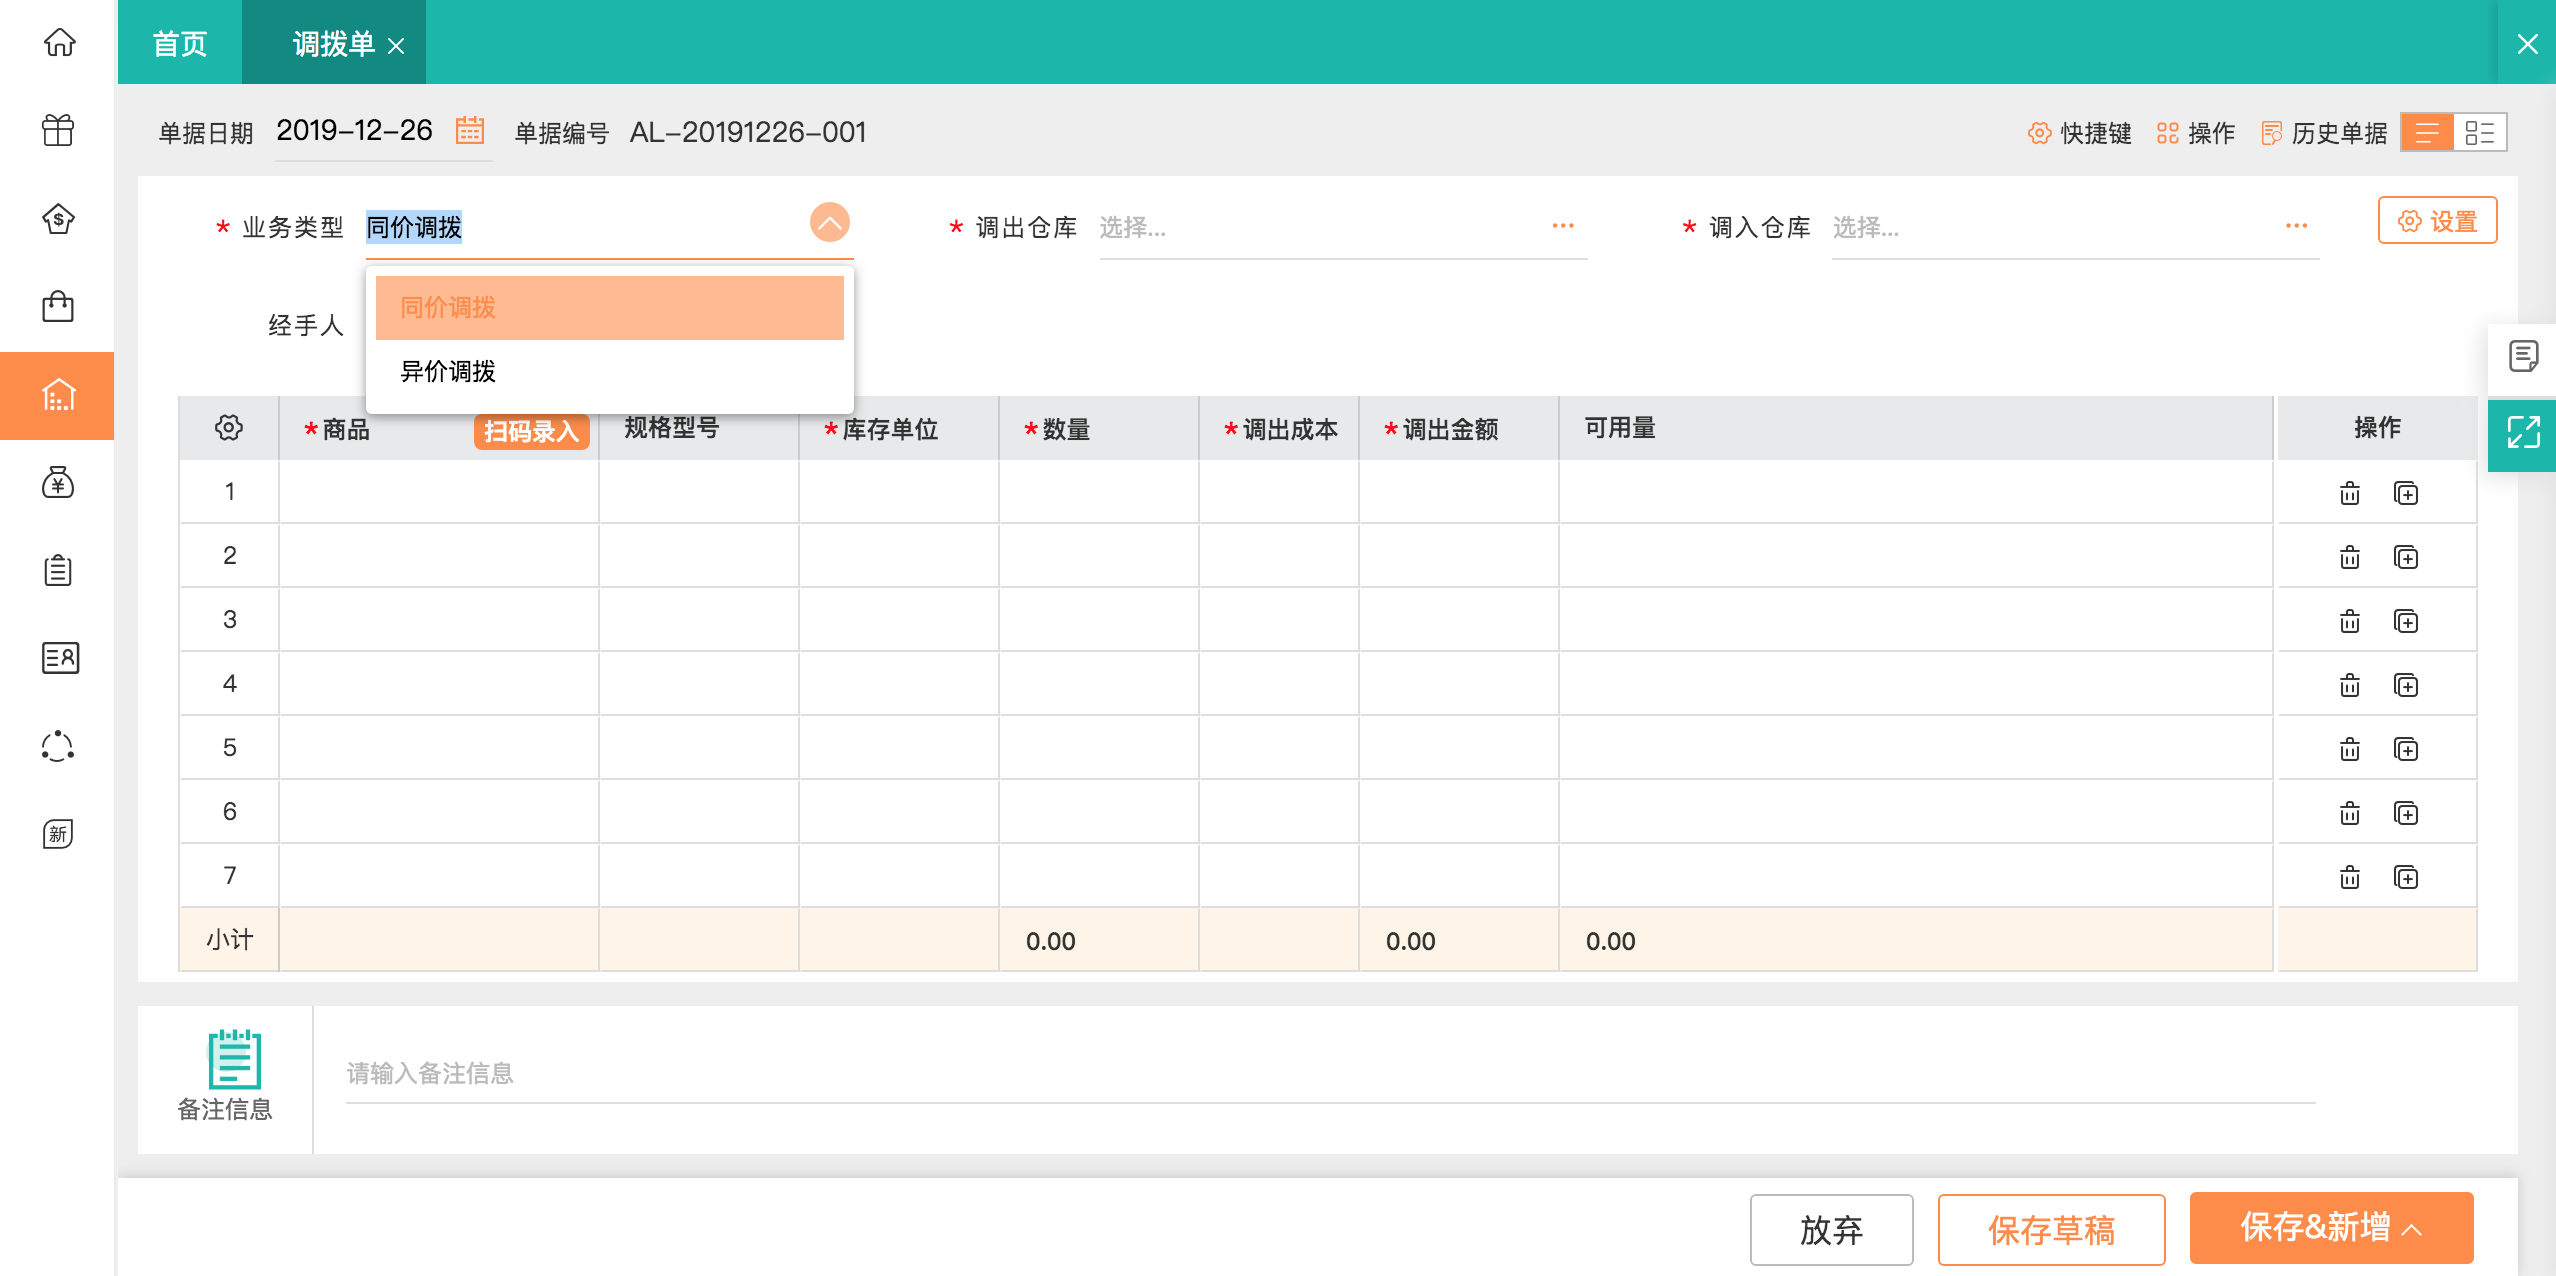
Task: Click the calendar date picker icon
Action: coord(471,132)
